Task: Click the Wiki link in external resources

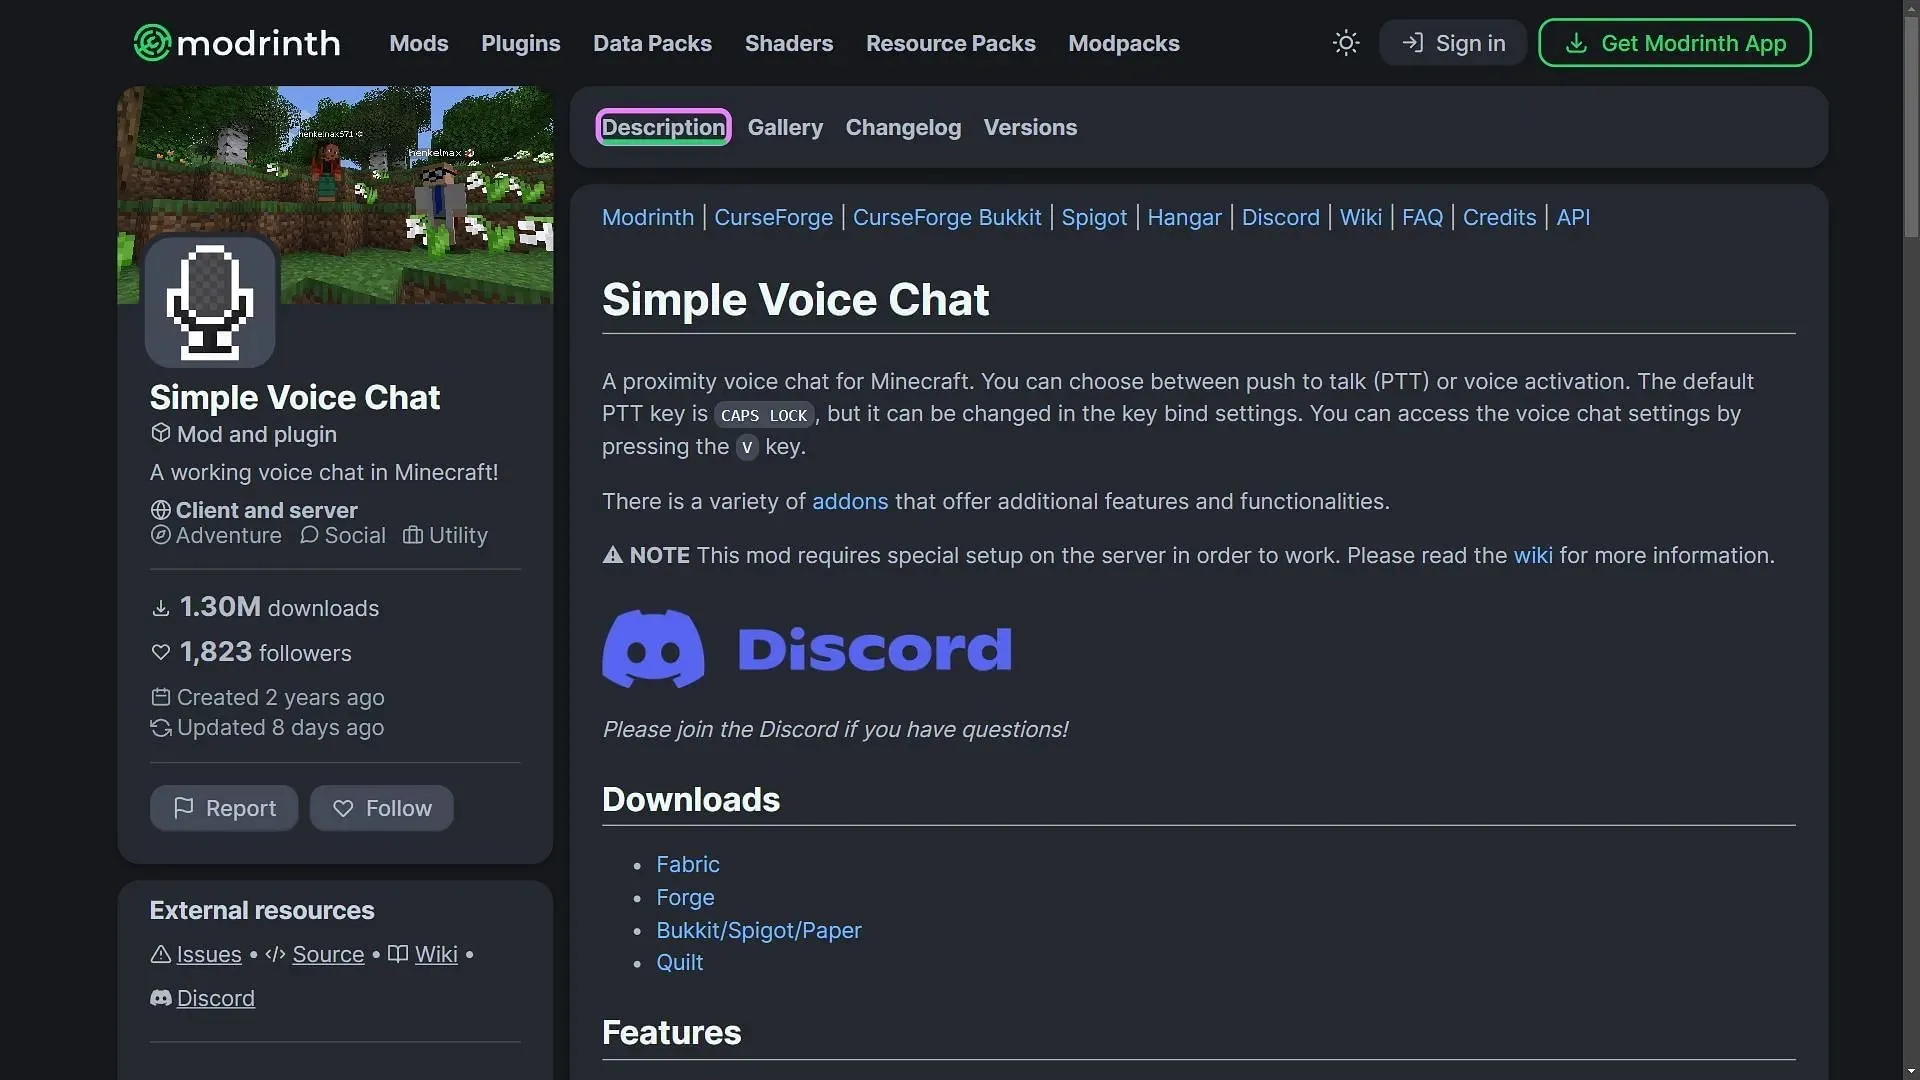Action: [x=435, y=952]
